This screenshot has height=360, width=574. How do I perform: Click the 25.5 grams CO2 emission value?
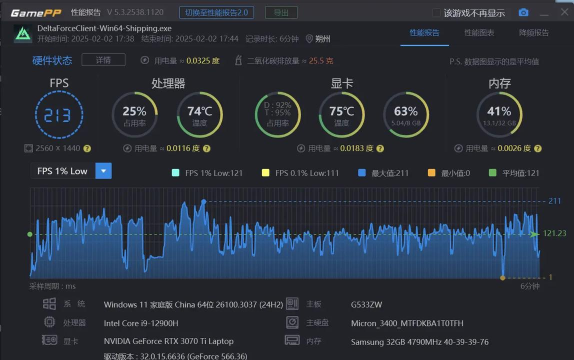click(x=321, y=60)
